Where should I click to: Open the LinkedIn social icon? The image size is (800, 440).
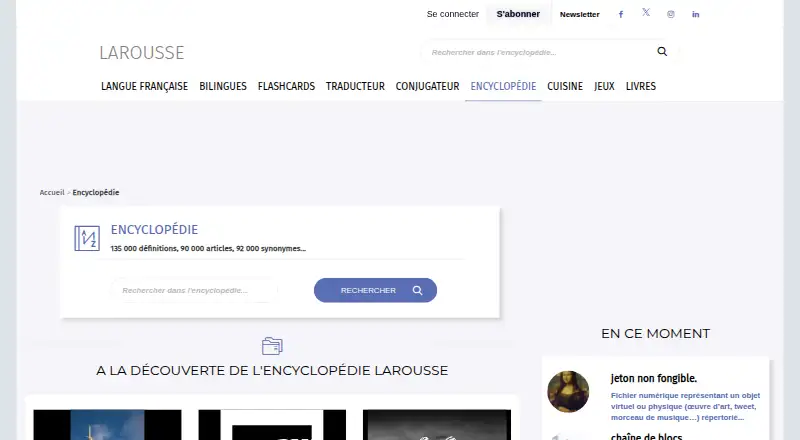pyautogui.click(x=695, y=14)
